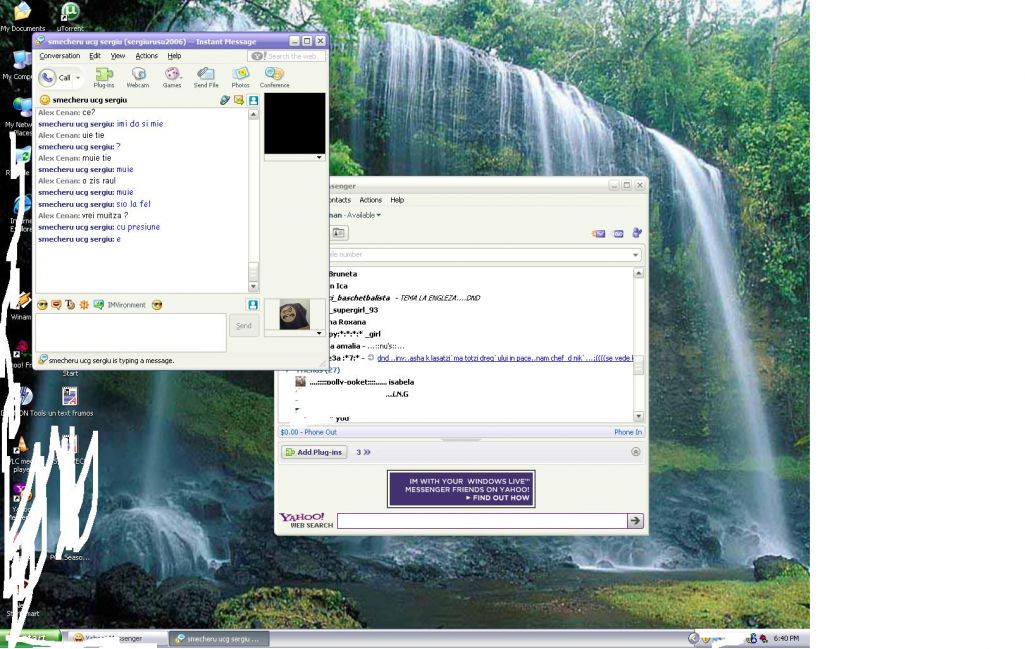The height and width of the screenshot is (649, 1025).
Task: Expand the phone number combo box
Action: [x=636, y=255]
